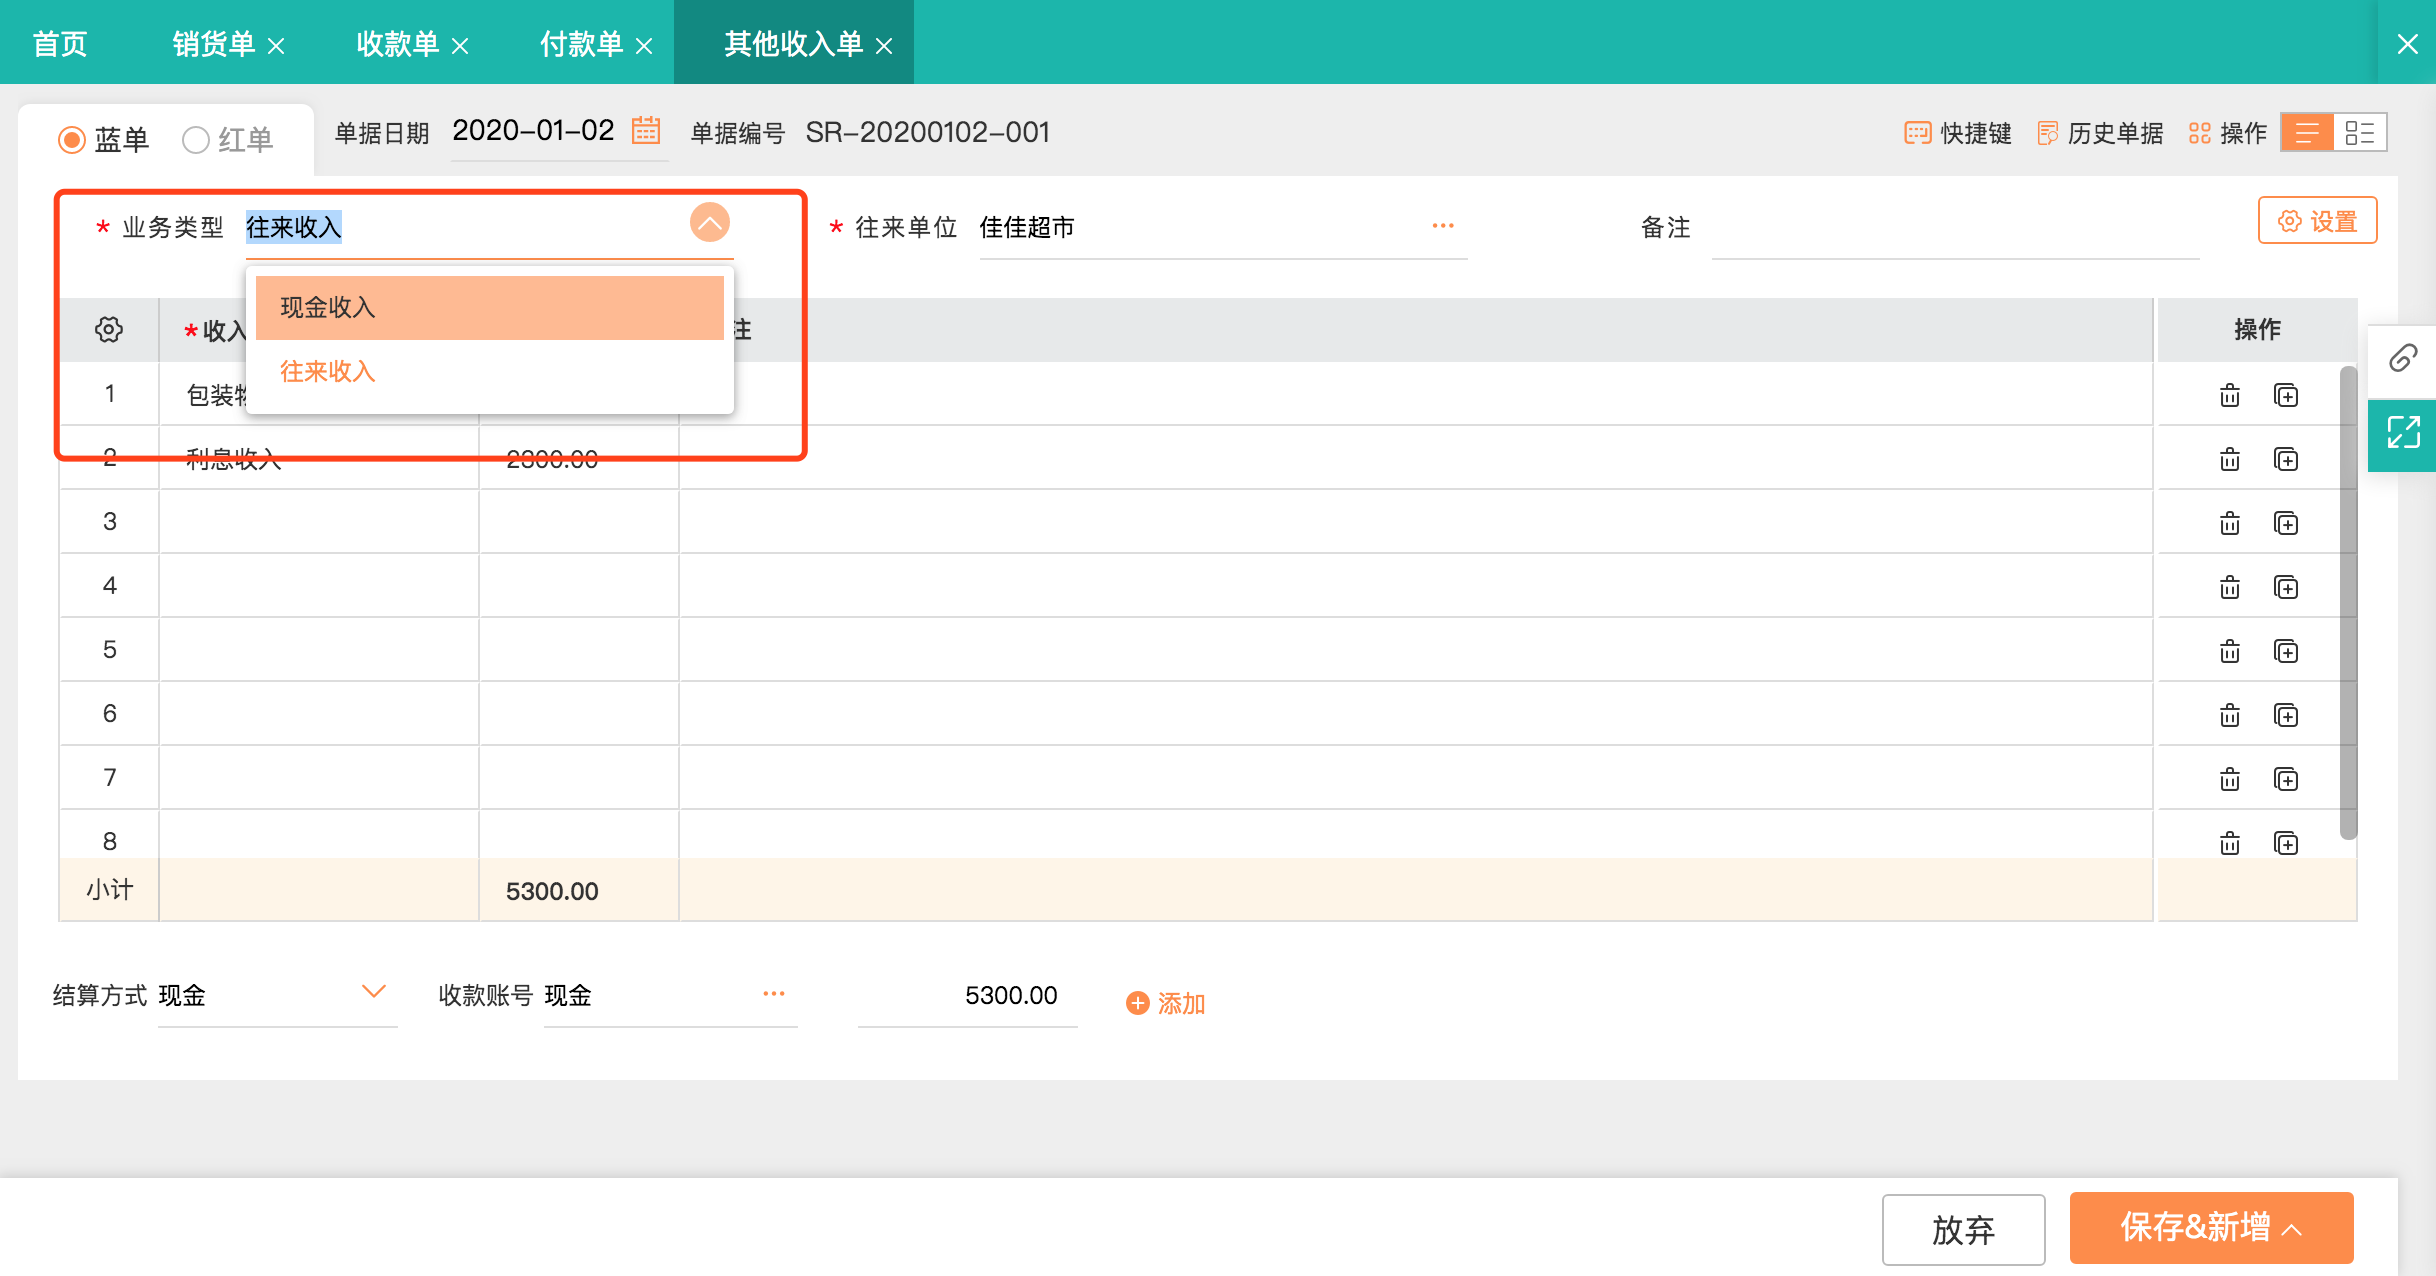This screenshot has height=1276, width=2436.
Task: Select 红单 red document radio button
Action: (193, 137)
